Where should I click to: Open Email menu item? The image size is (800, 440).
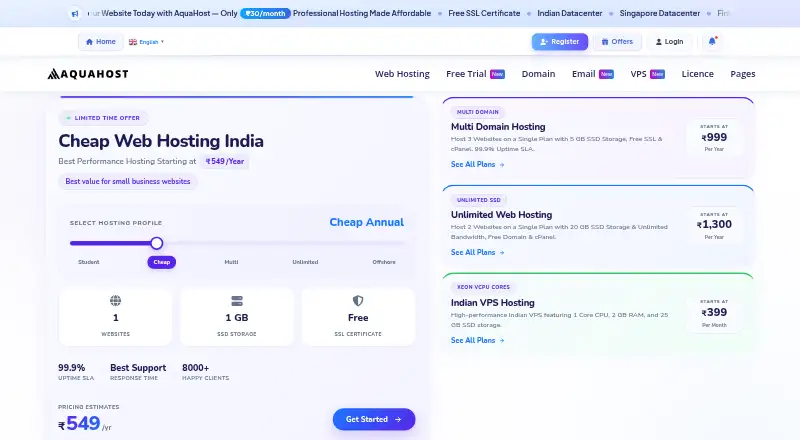tap(592, 74)
